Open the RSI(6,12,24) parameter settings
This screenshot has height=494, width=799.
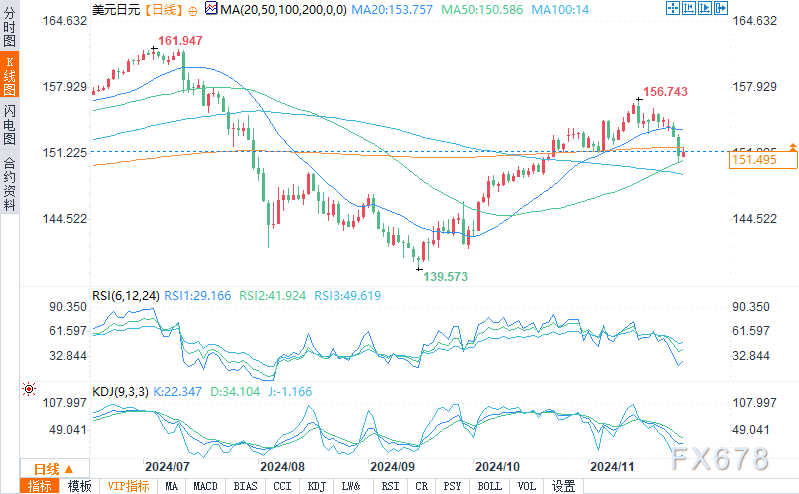click(x=124, y=295)
